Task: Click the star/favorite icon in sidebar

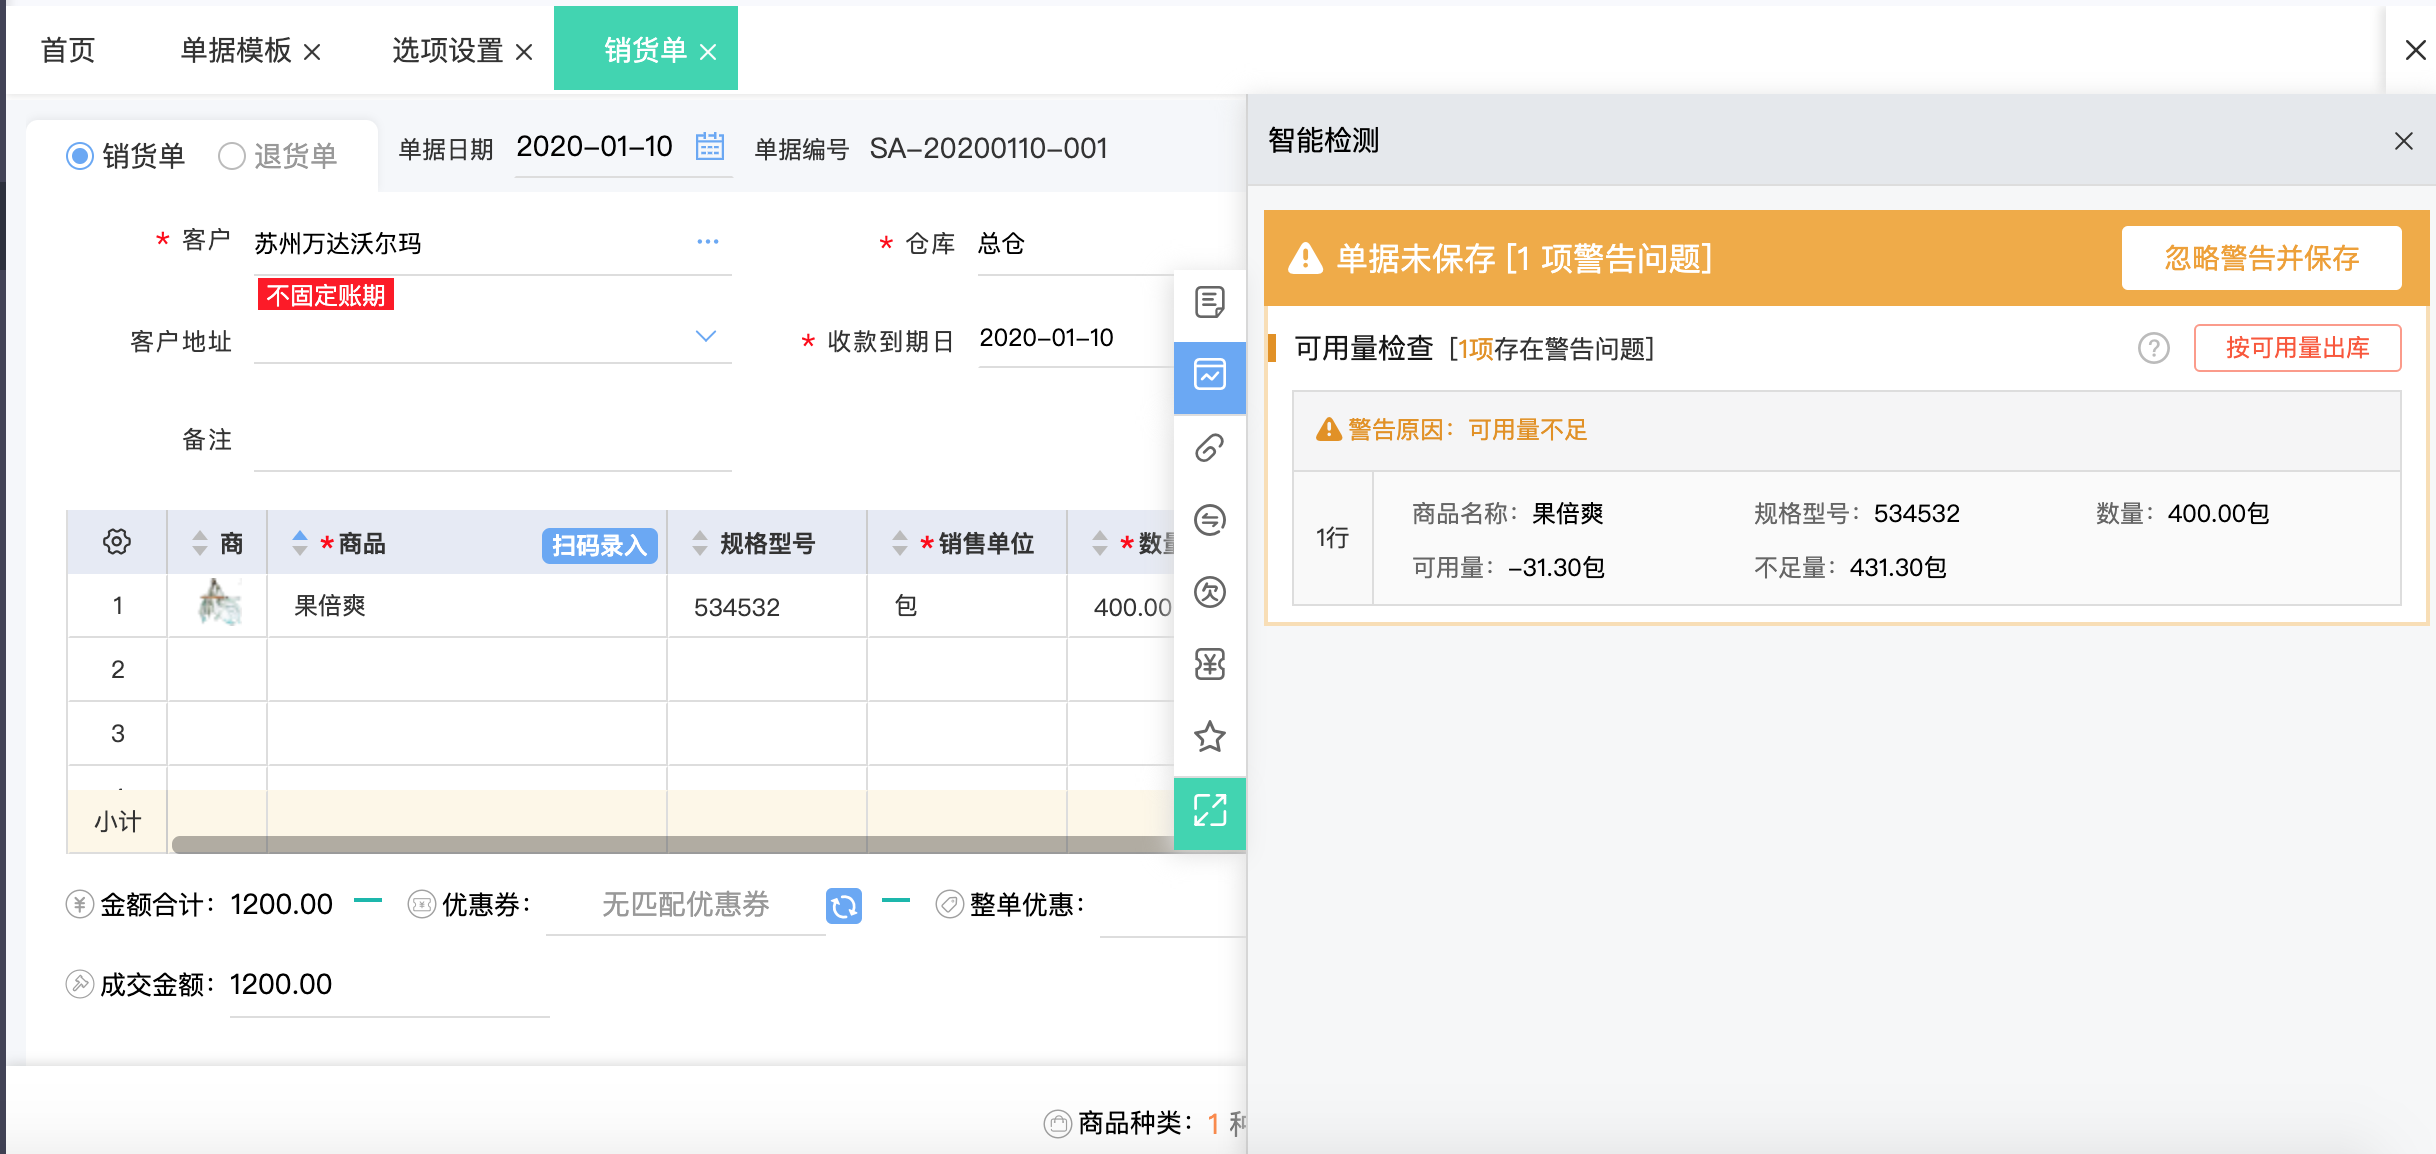Action: pos(1212,733)
